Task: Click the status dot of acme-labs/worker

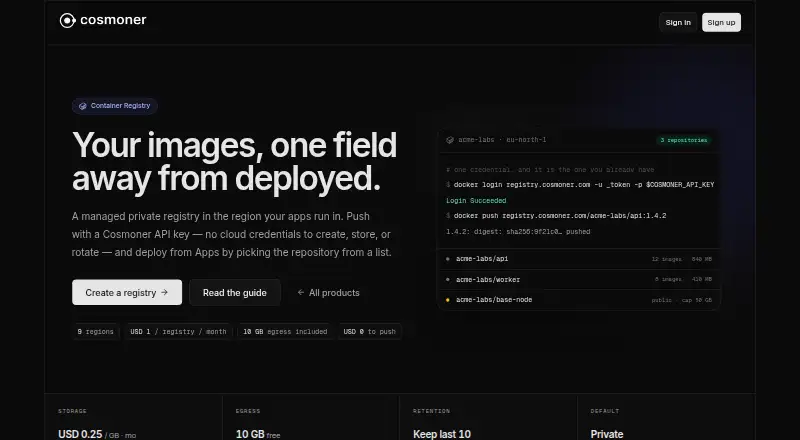Action: click(x=448, y=280)
